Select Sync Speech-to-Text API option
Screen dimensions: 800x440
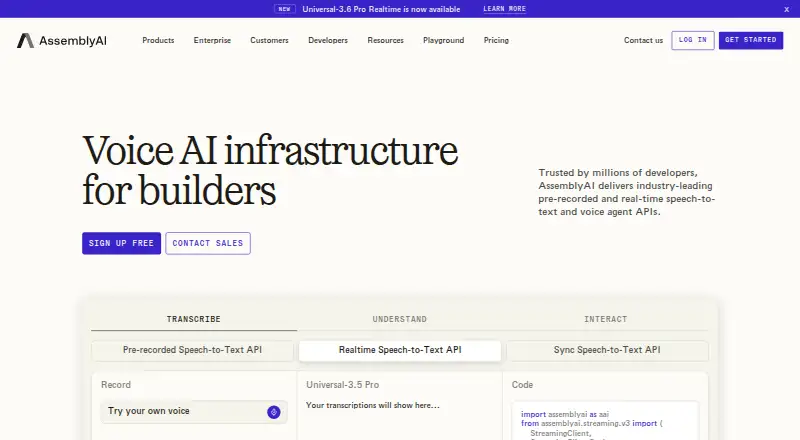[607, 350]
